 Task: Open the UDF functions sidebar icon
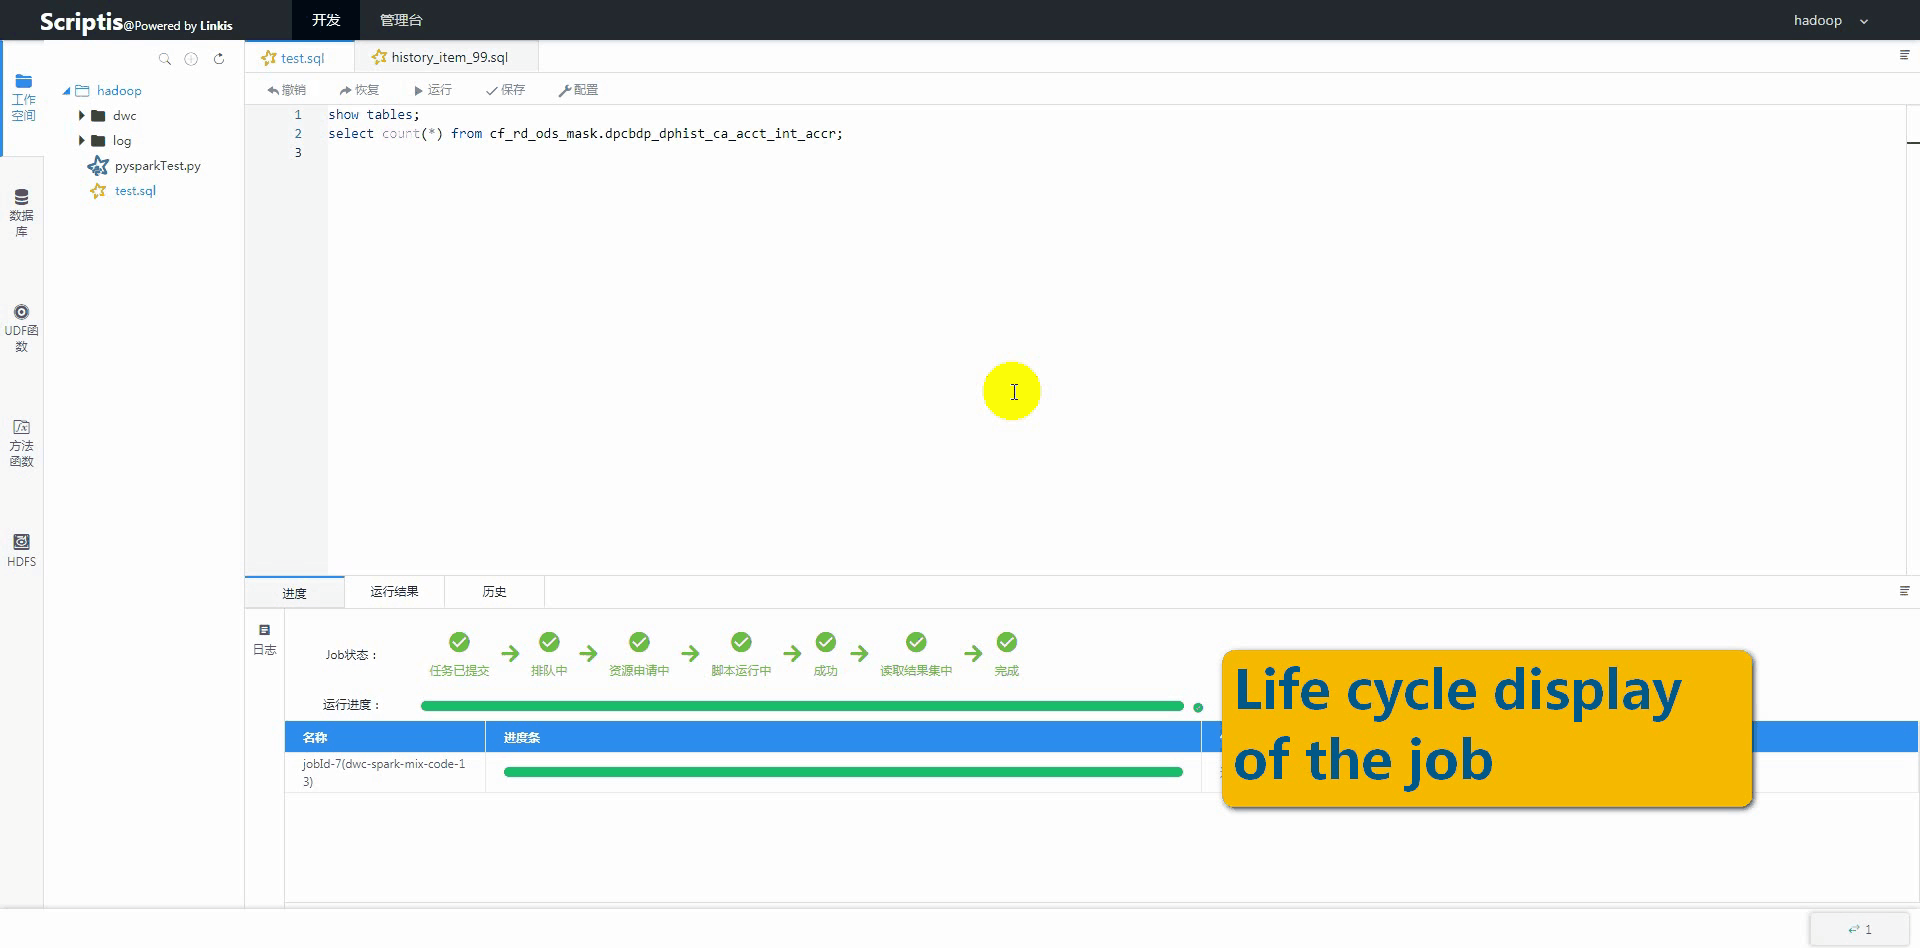[21, 328]
